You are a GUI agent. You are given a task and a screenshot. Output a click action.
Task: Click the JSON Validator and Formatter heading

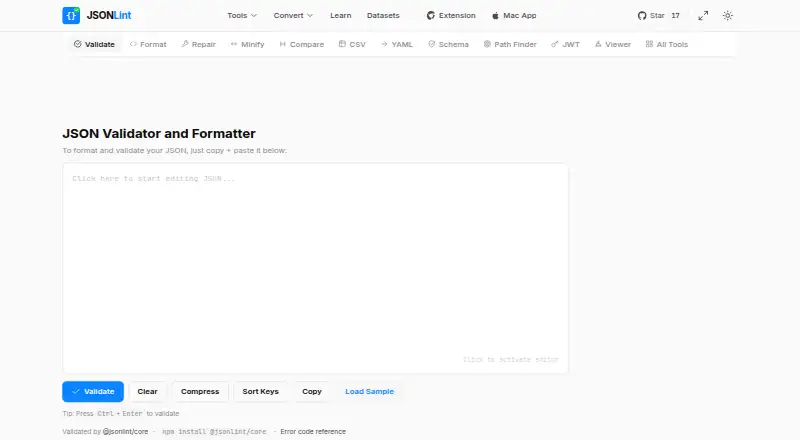[x=159, y=134]
